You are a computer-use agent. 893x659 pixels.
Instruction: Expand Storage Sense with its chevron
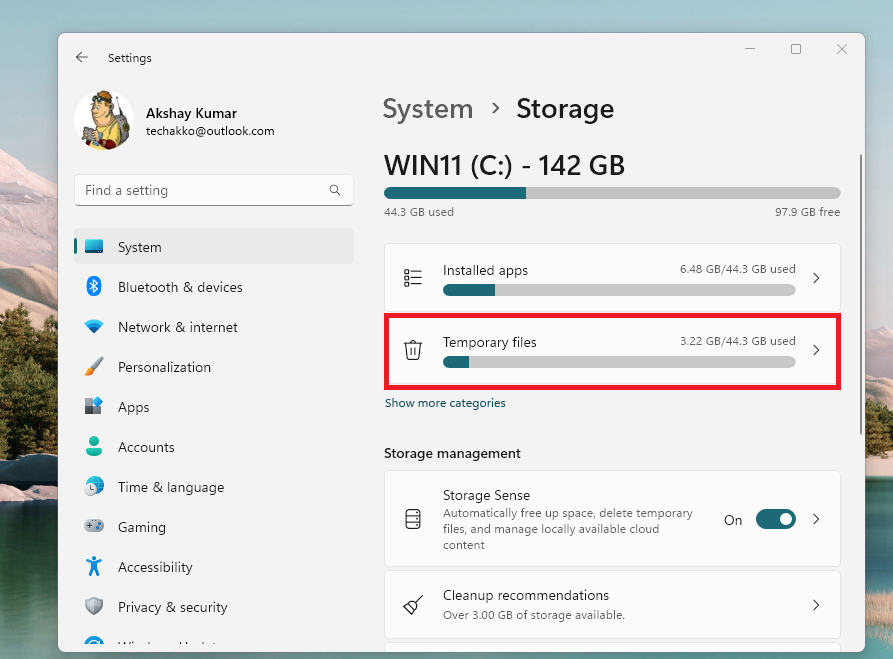coord(816,519)
